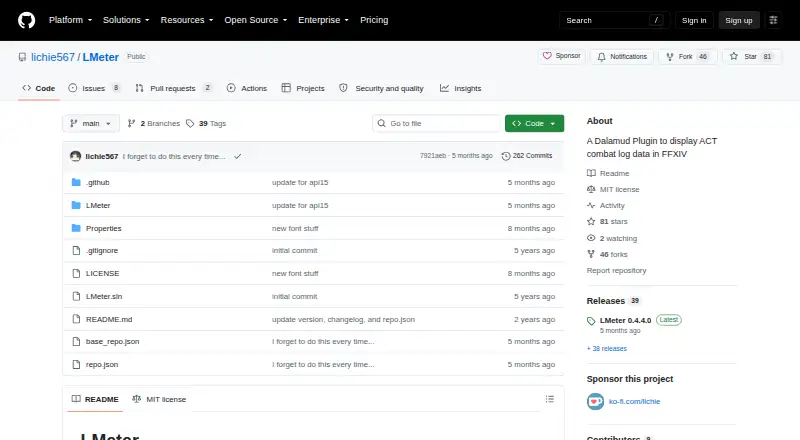Open the .gitignore file
Image resolution: width=800 pixels, height=440 pixels.
[102, 251]
